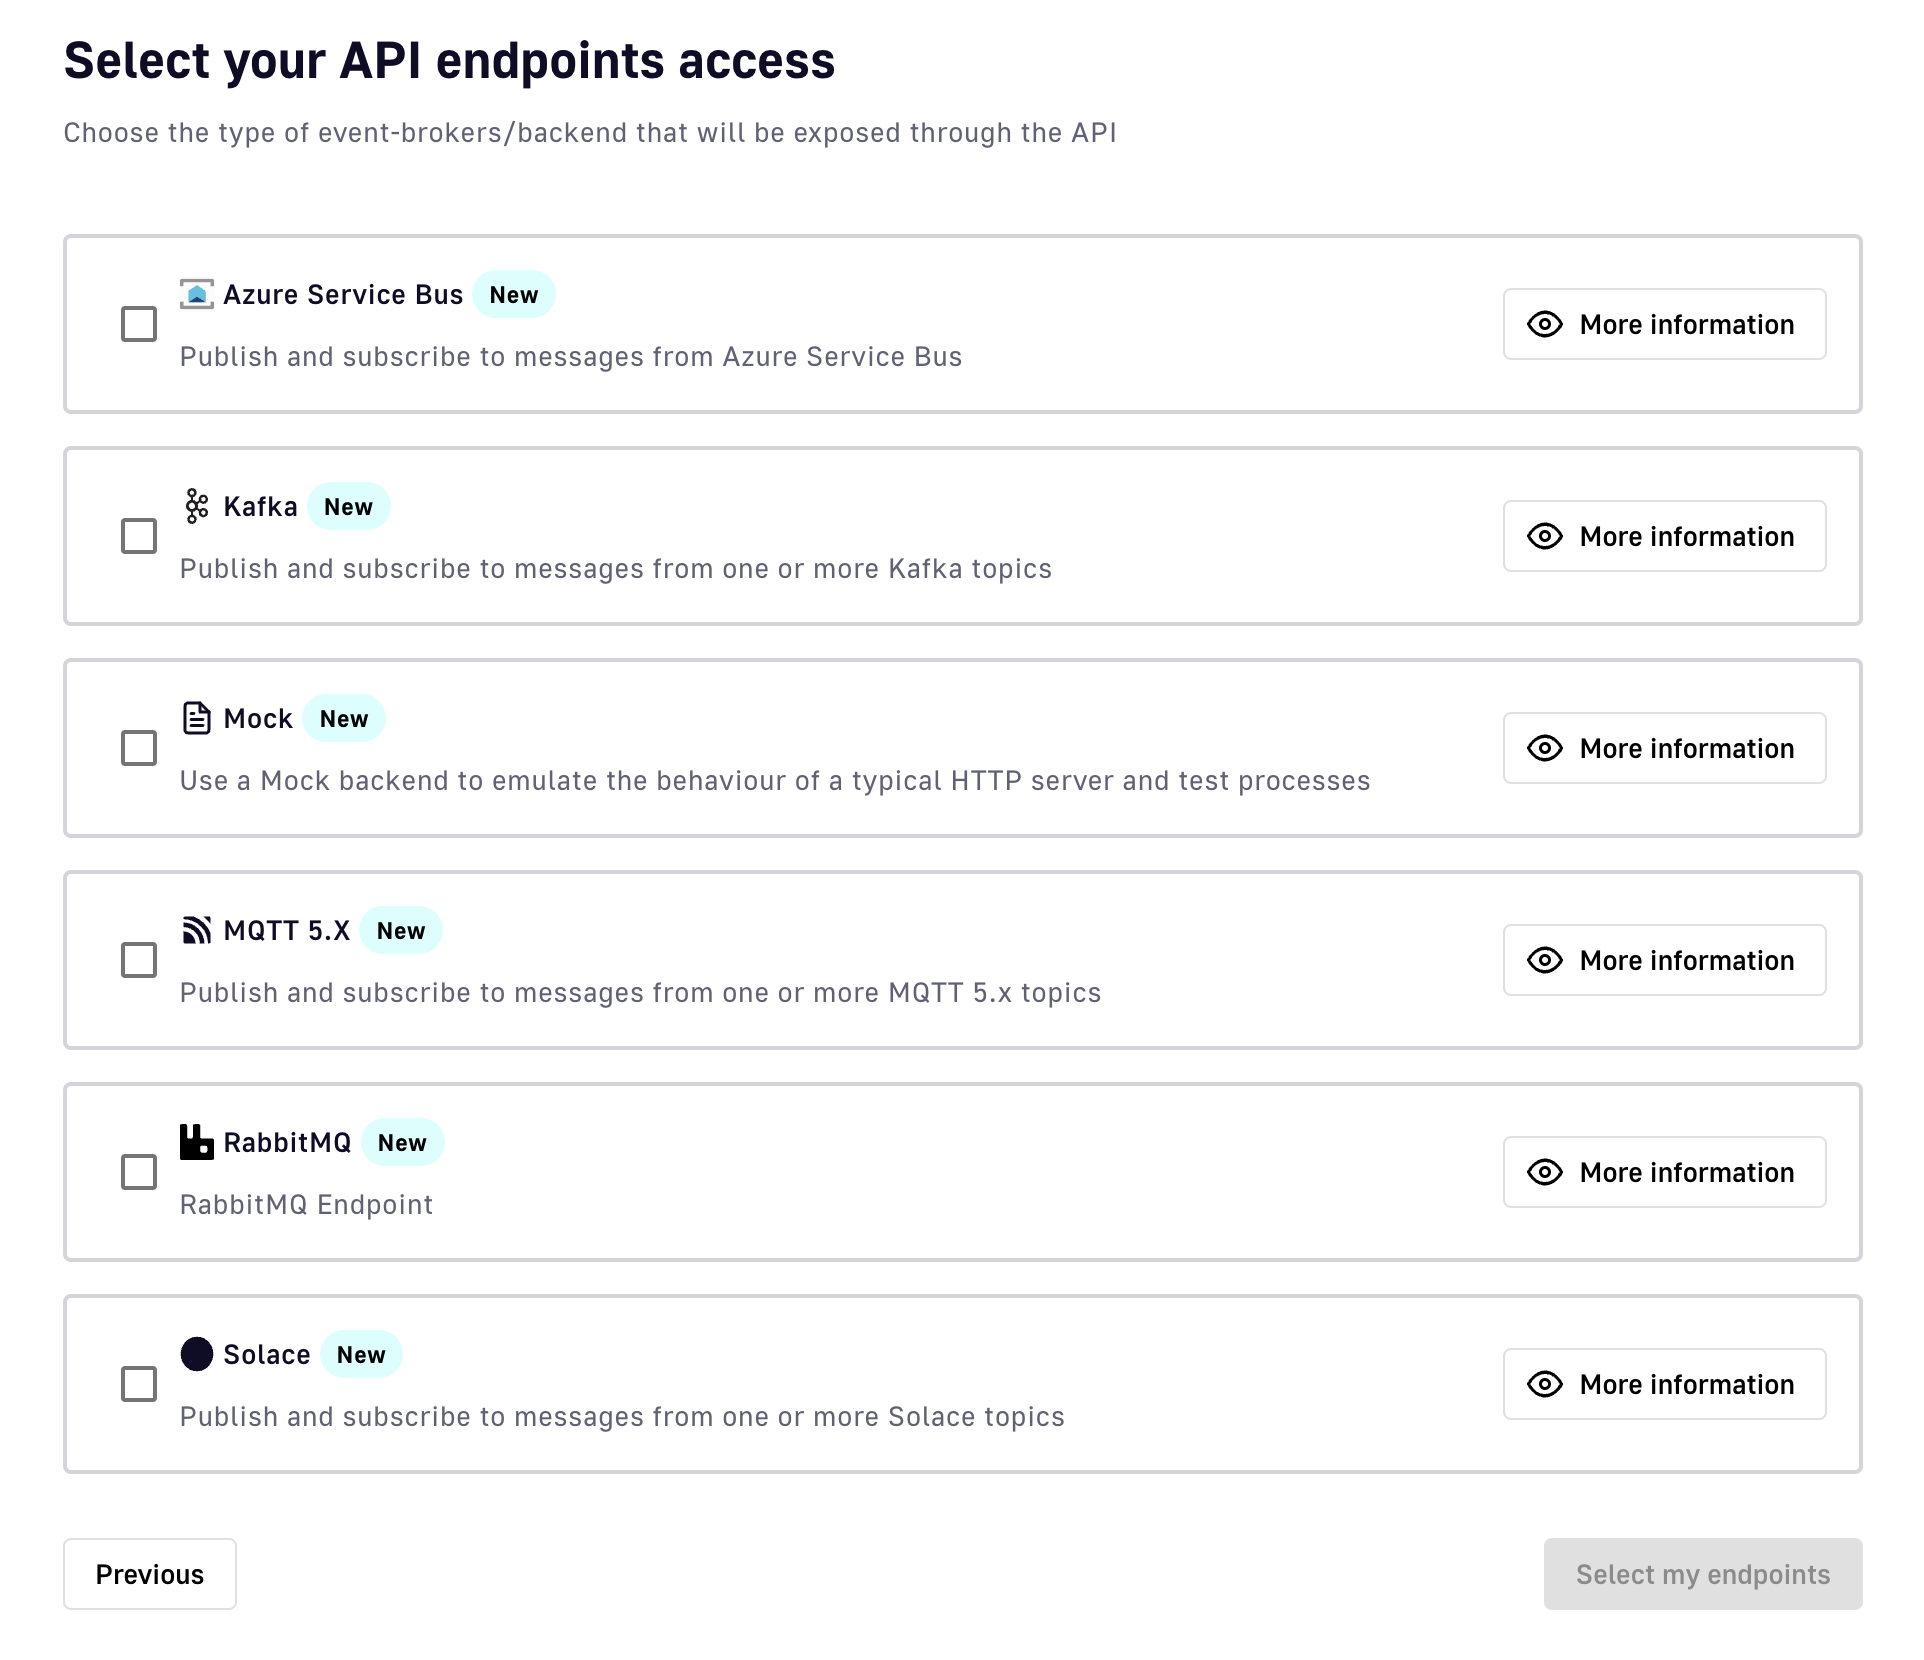Screen dimensions: 1924x1660
Task: Click the Kafka logo icon
Action: pos(197,506)
